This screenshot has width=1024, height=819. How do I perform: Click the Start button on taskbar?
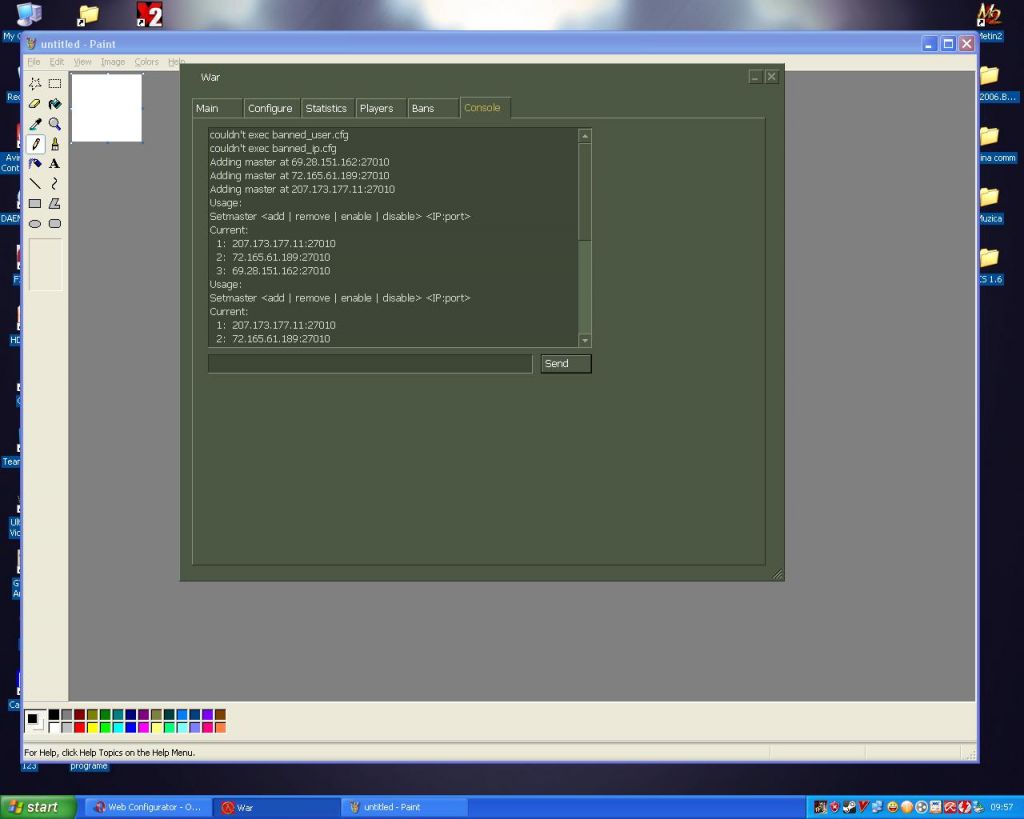tap(40, 807)
